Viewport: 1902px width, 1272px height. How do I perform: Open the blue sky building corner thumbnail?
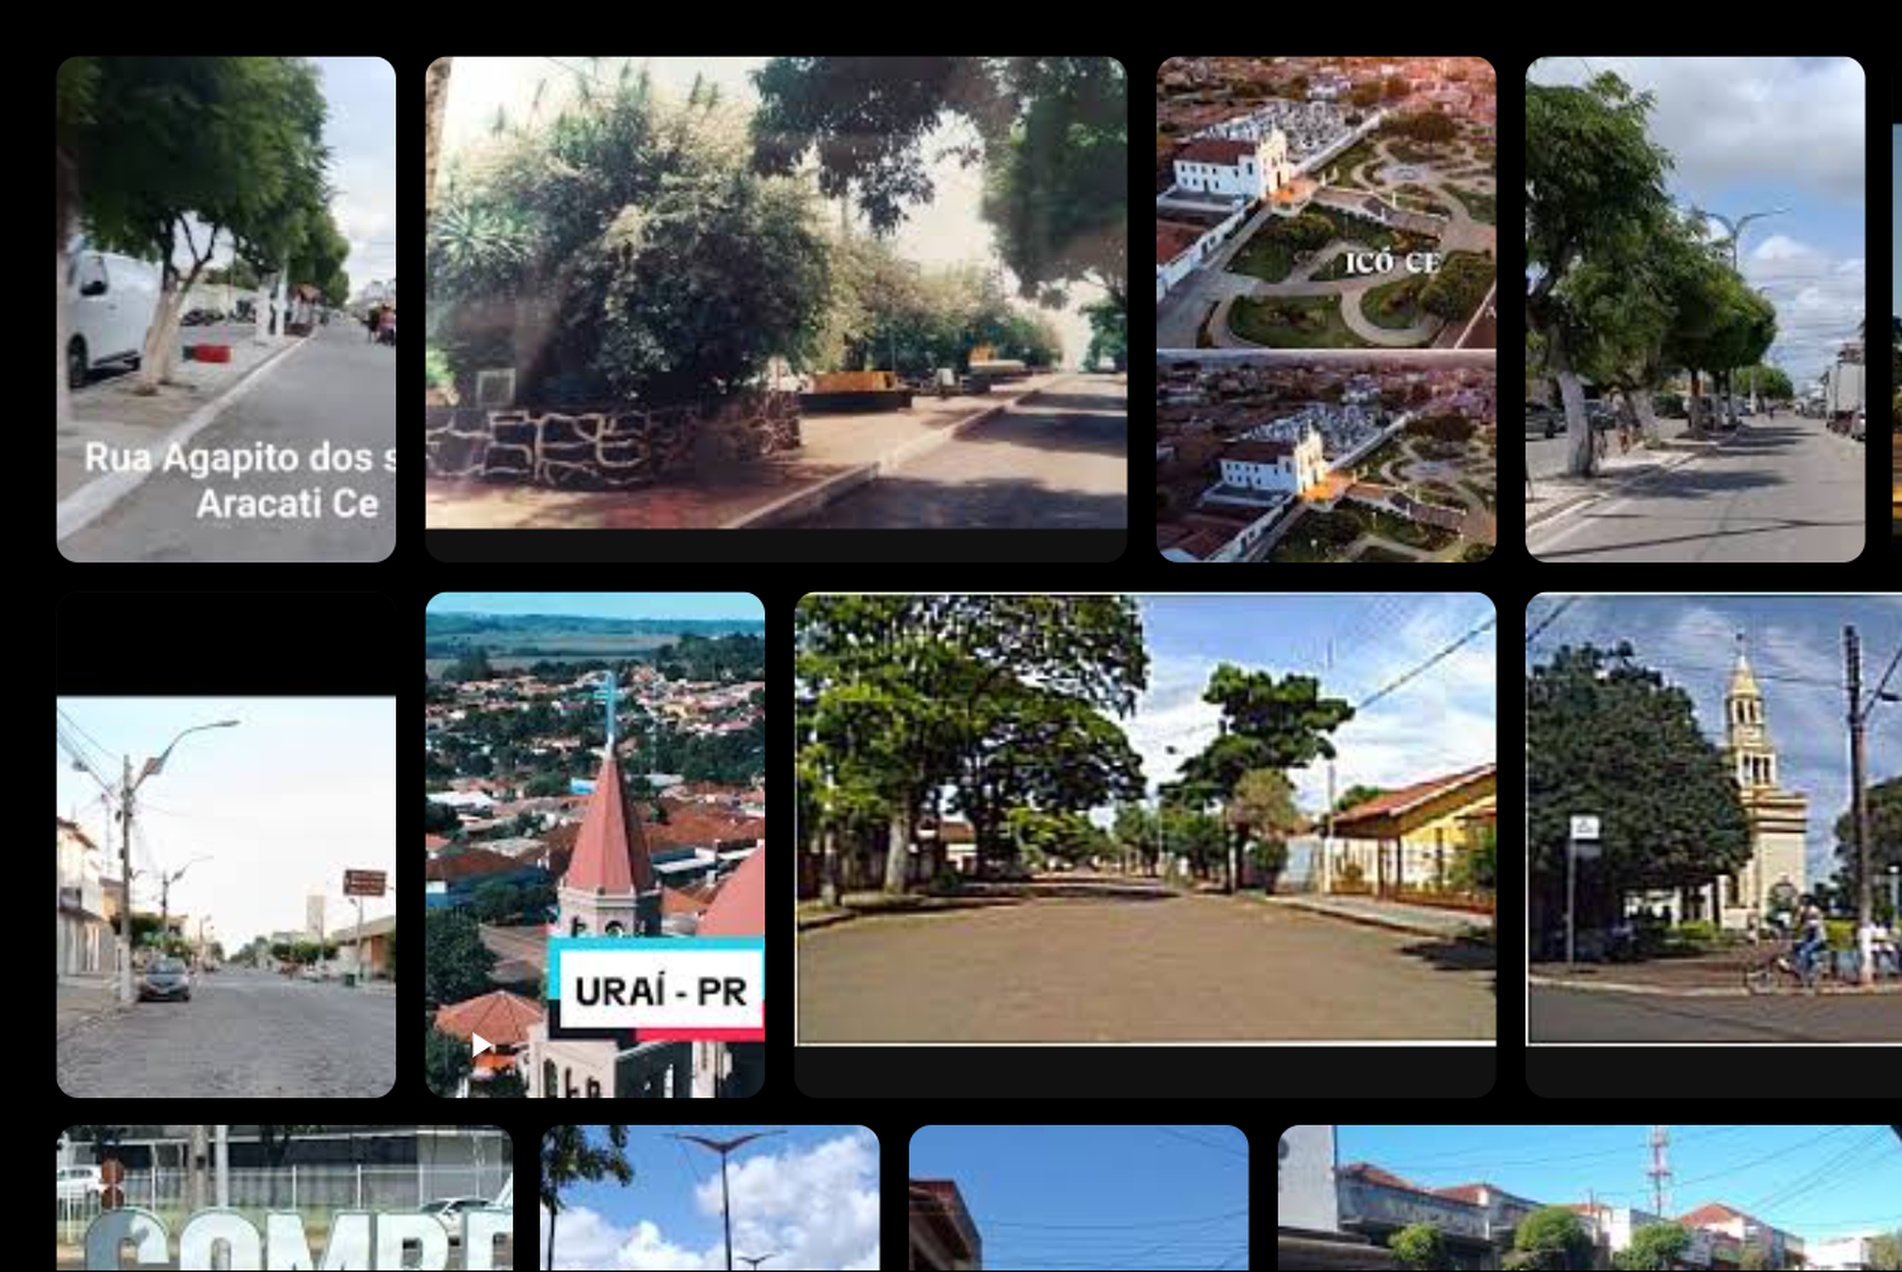pyautogui.click(x=1078, y=1198)
